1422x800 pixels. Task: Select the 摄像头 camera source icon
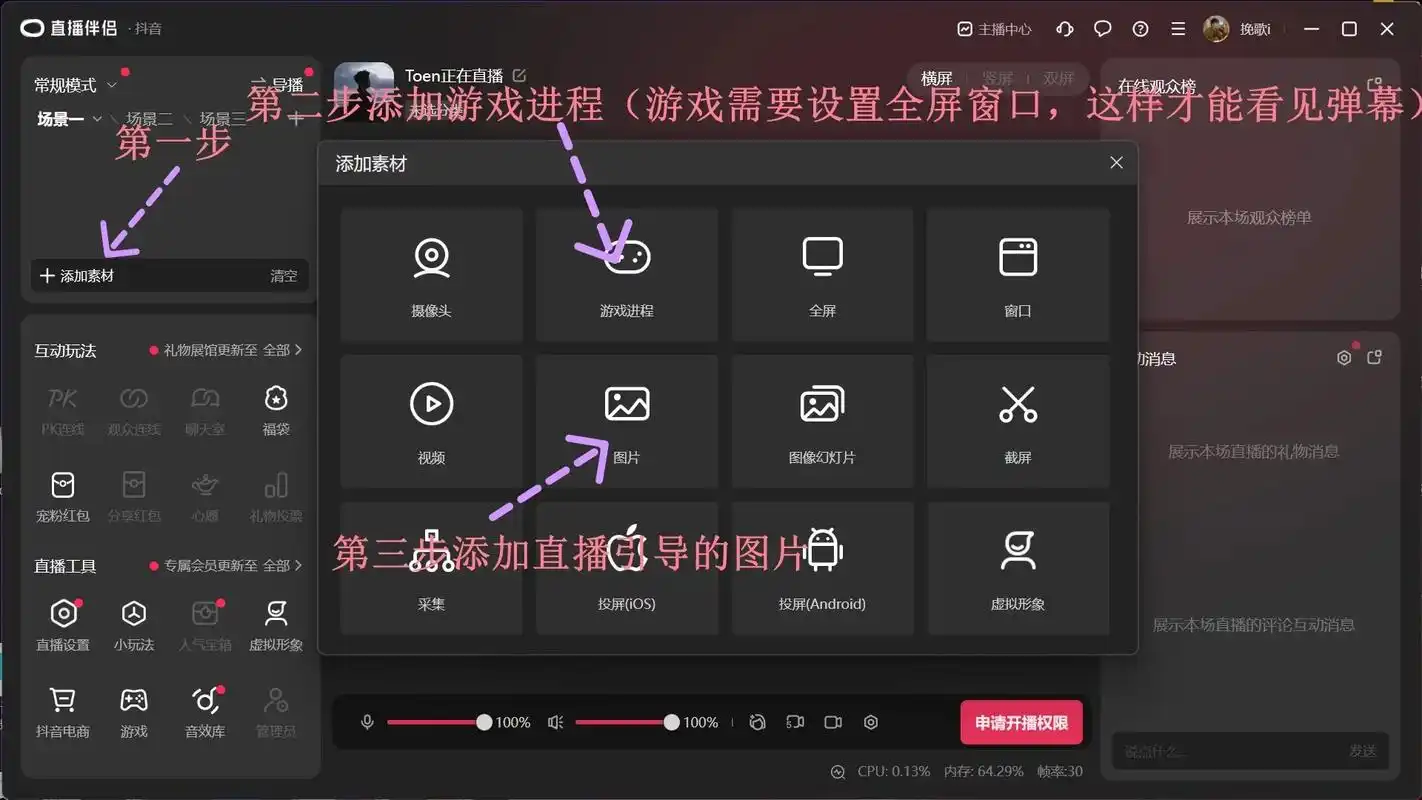430,275
